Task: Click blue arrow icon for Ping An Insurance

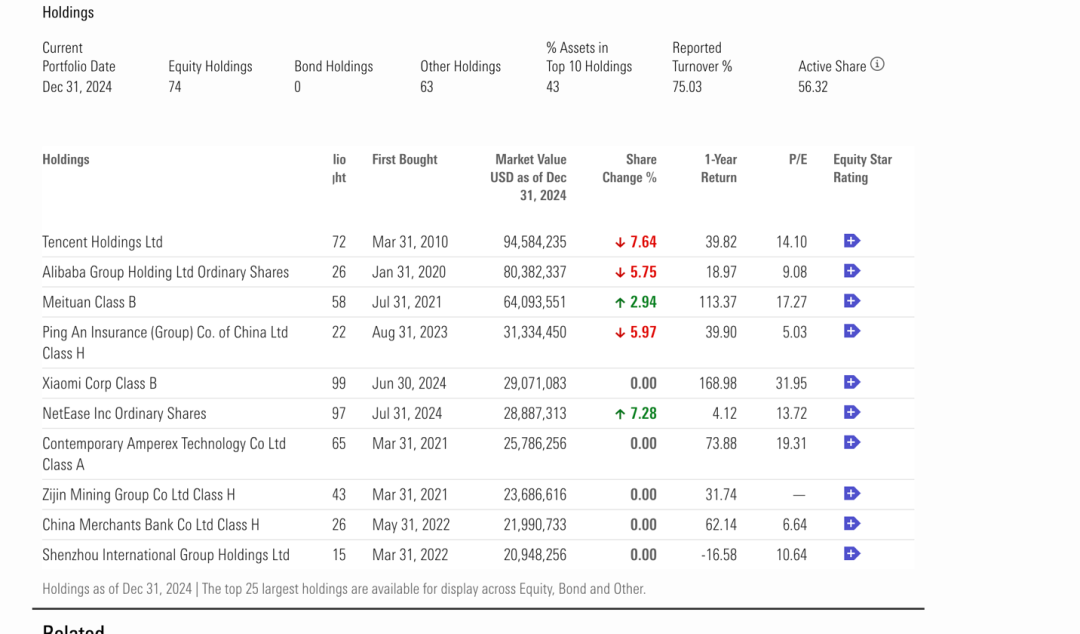Action: [x=852, y=331]
